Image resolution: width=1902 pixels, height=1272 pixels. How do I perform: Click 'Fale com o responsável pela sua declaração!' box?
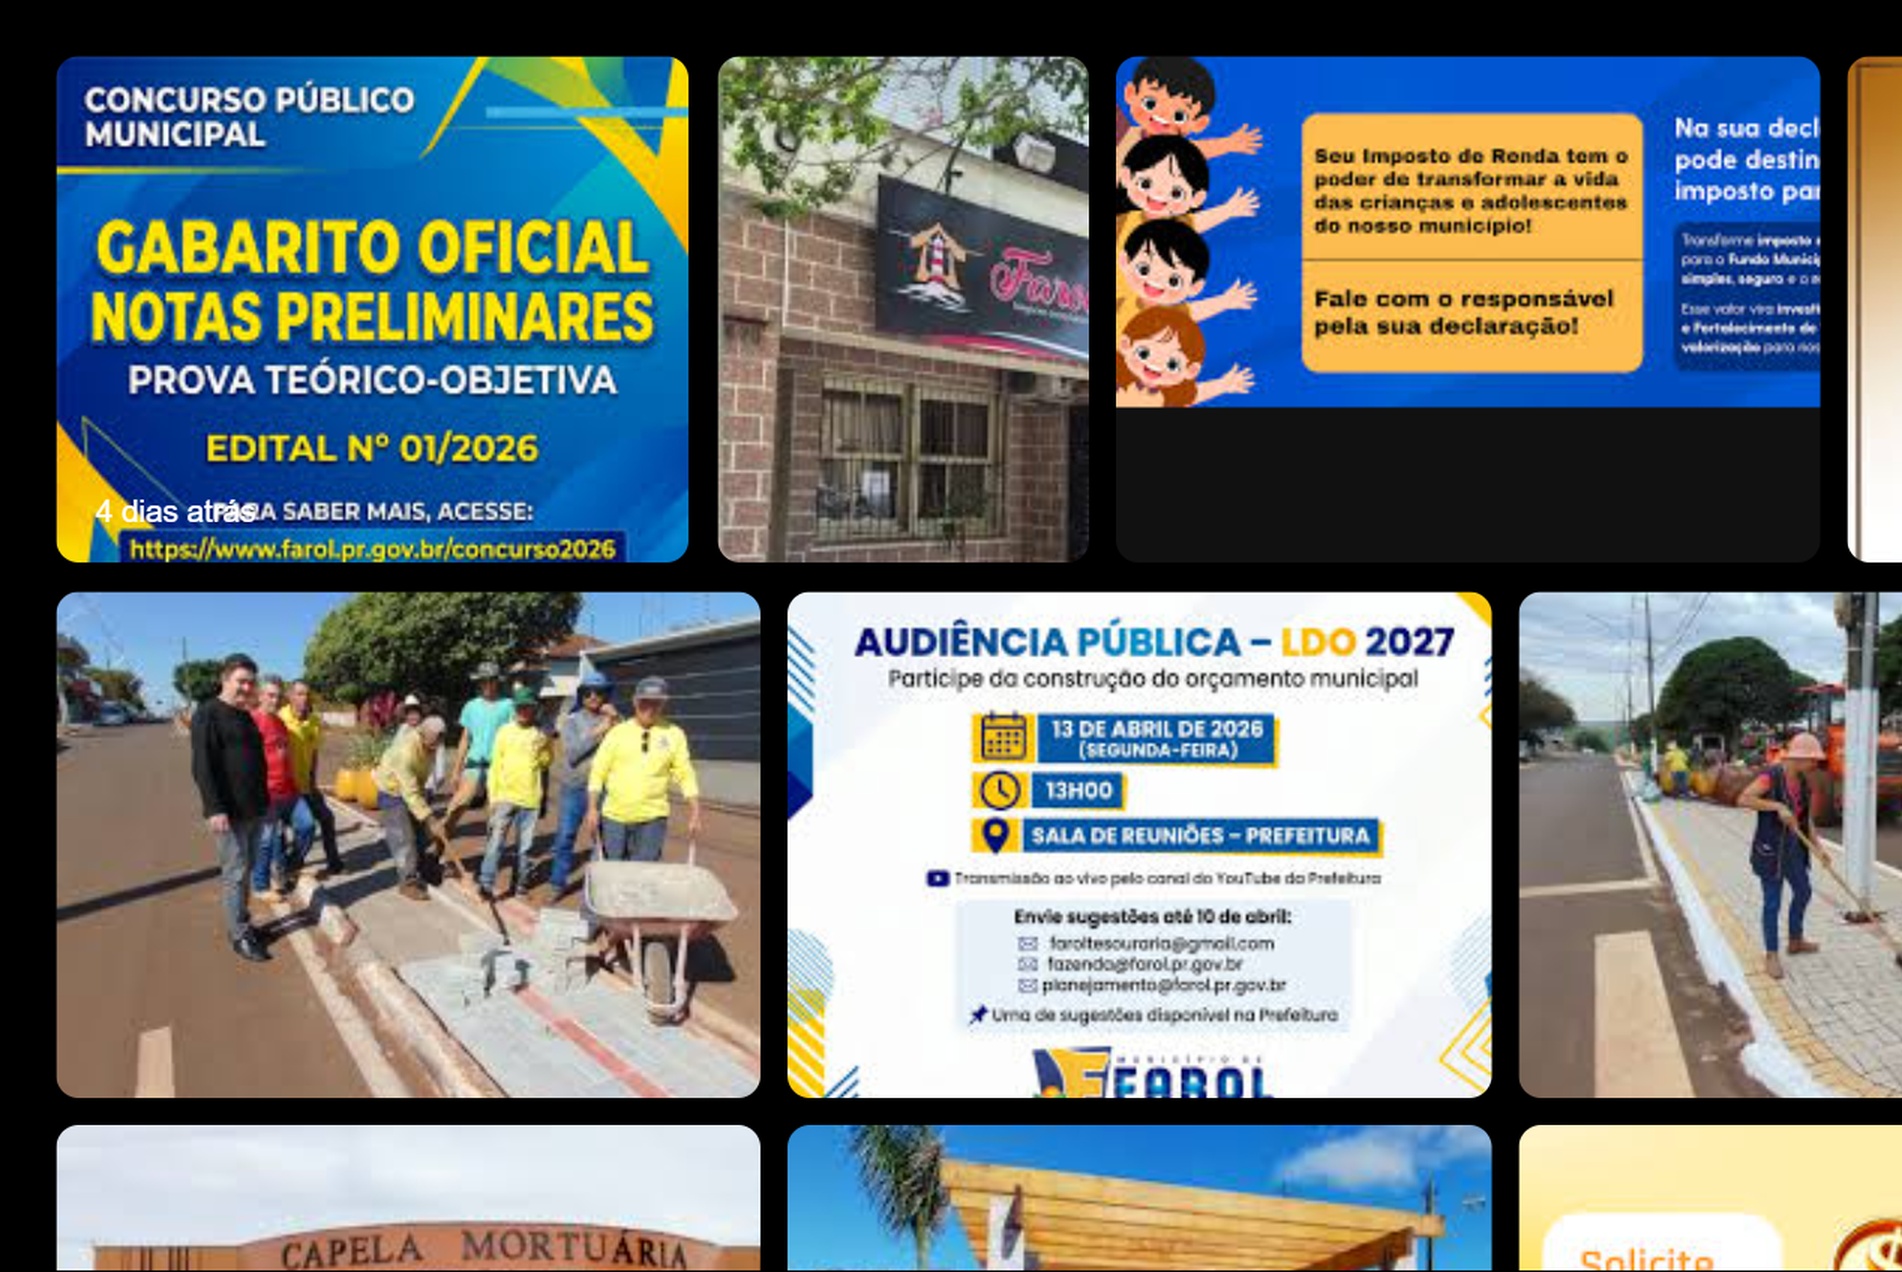coord(1471,314)
